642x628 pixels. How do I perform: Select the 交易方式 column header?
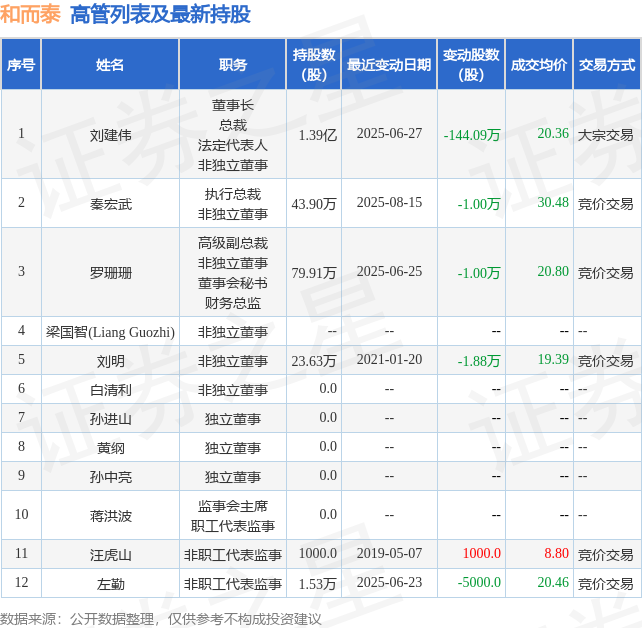click(607, 65)
